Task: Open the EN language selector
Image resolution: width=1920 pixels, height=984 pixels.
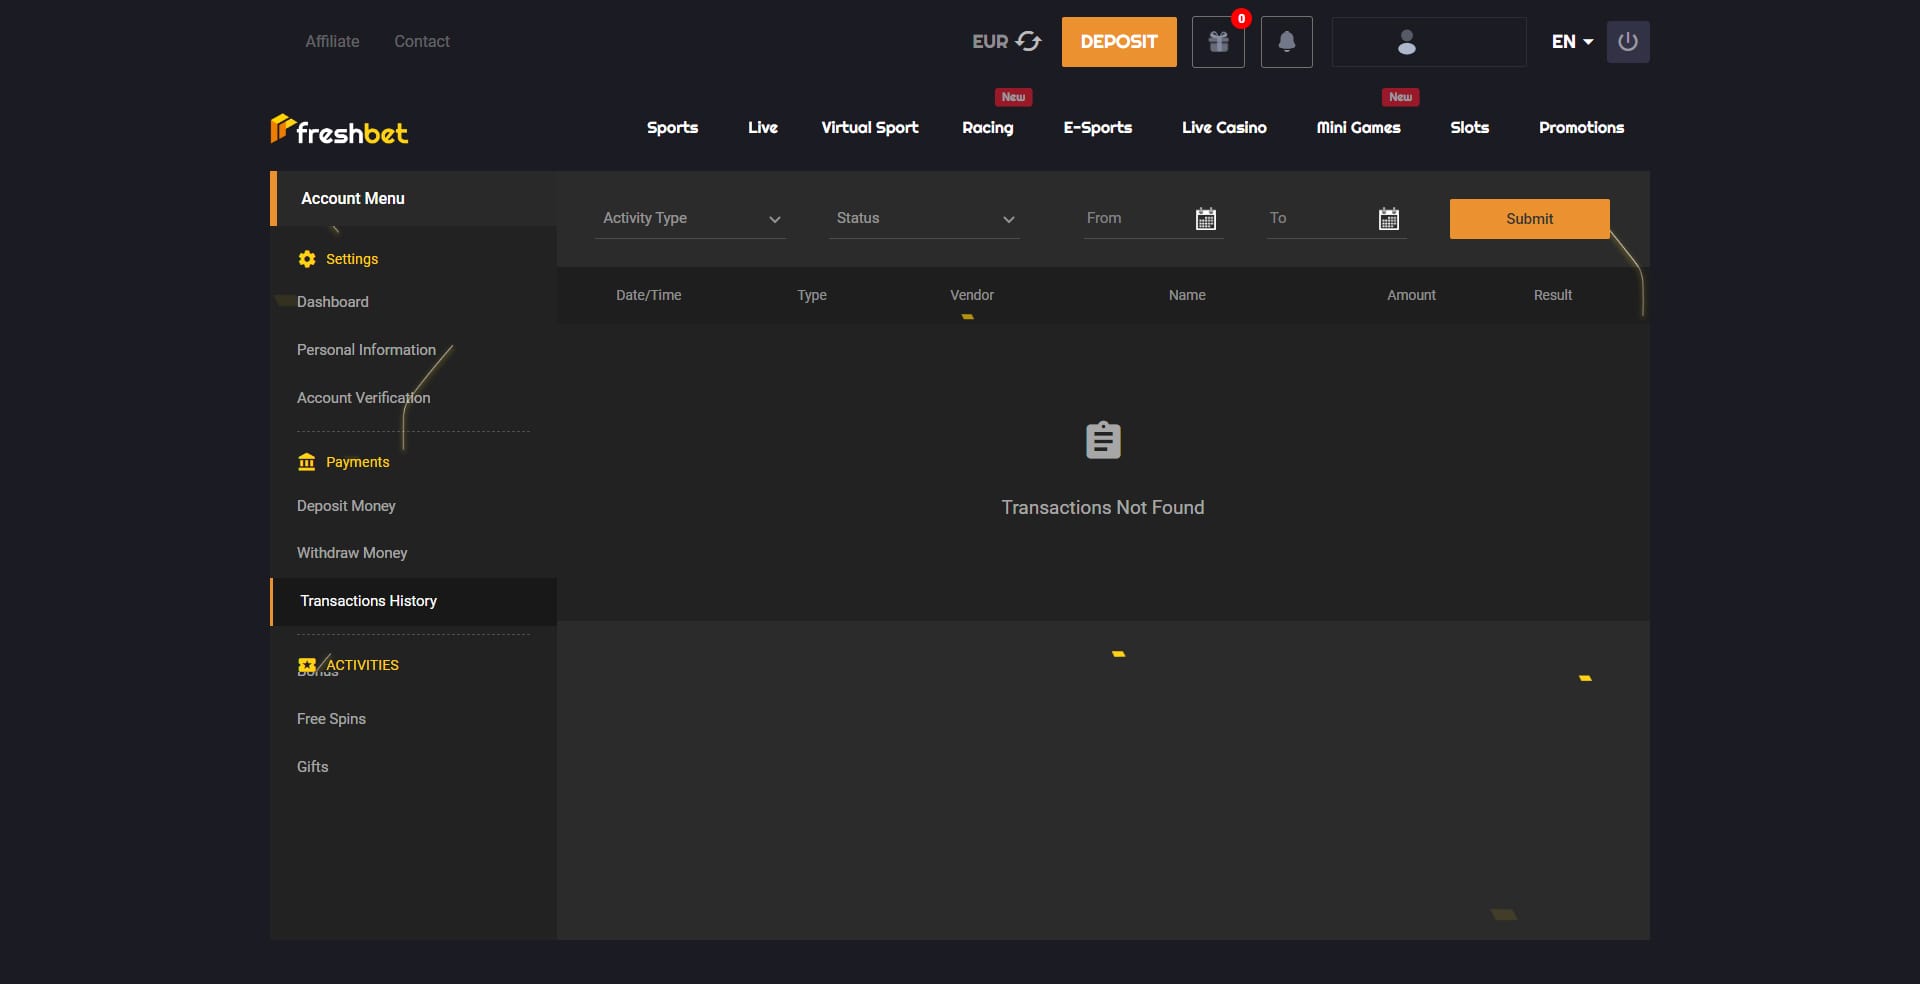Action: click(1571, 42)
